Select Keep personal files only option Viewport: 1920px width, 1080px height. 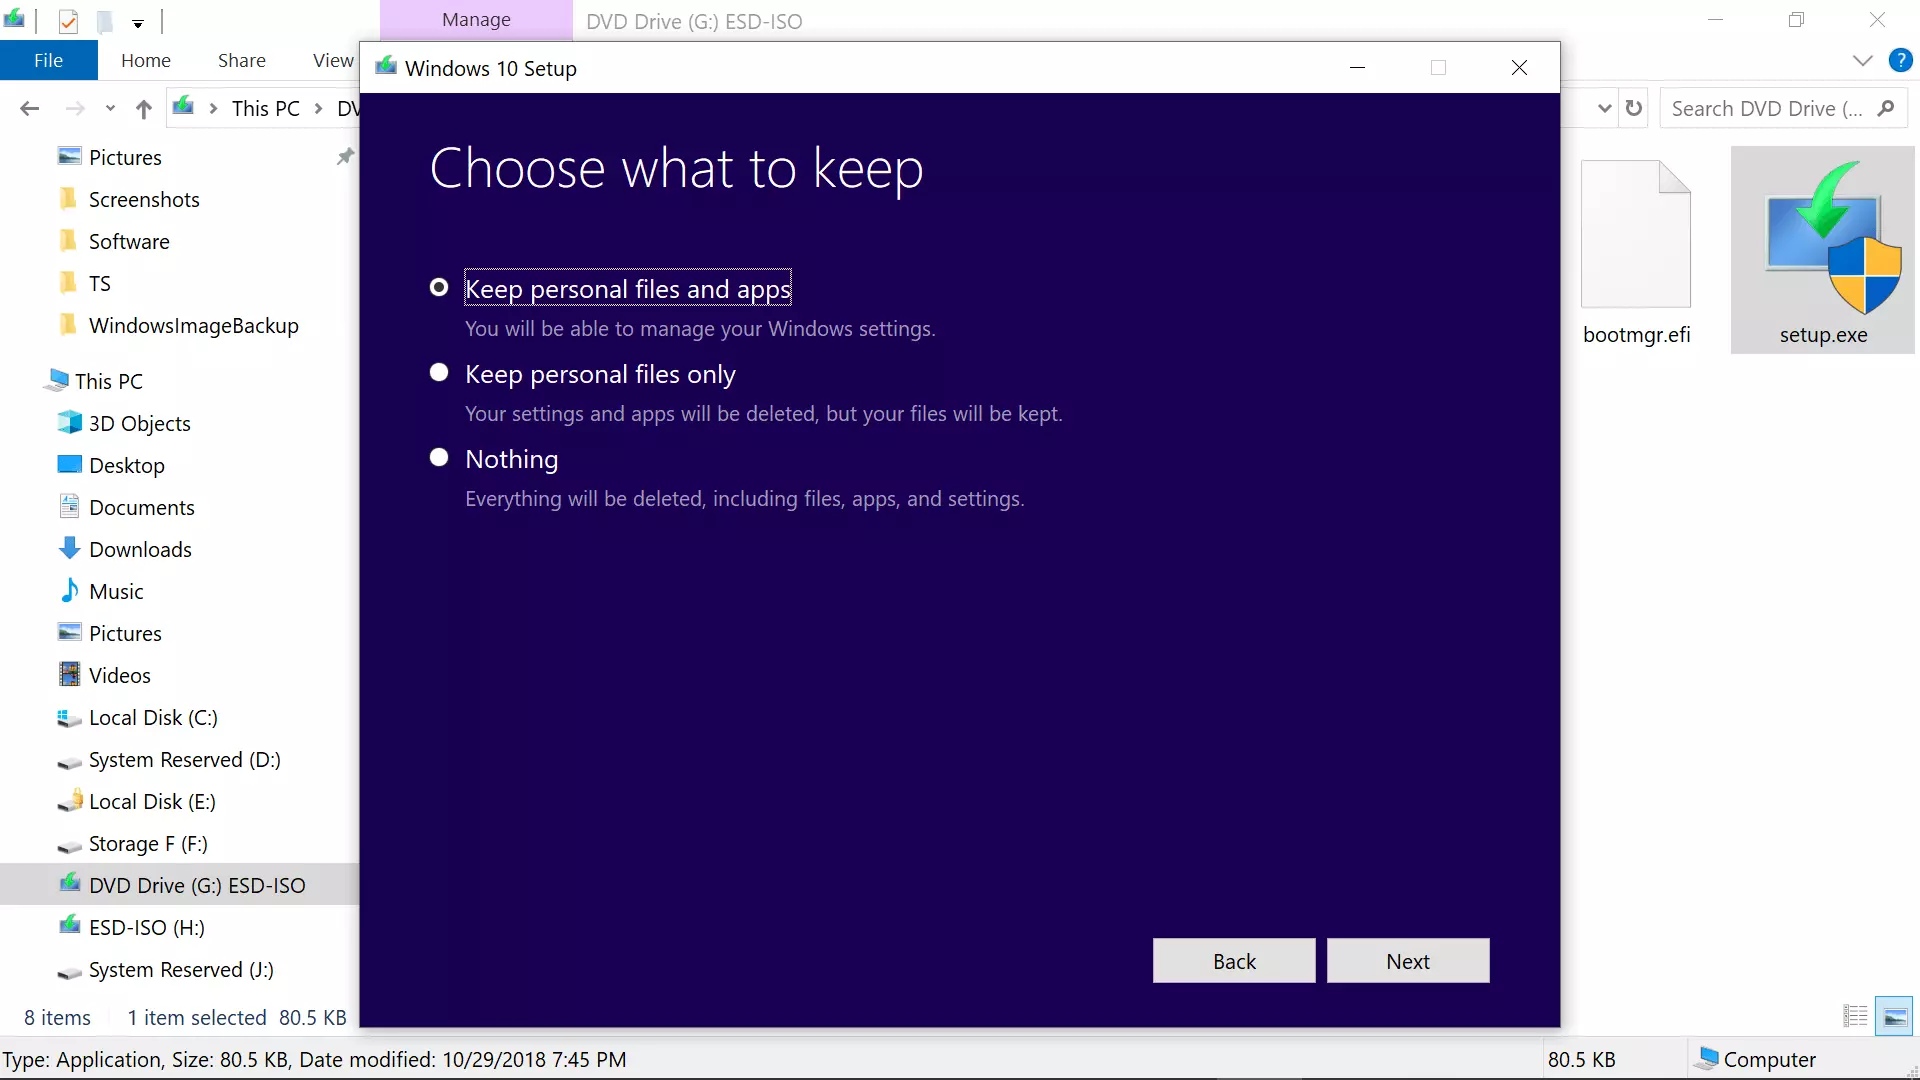[x=438, y=372]
